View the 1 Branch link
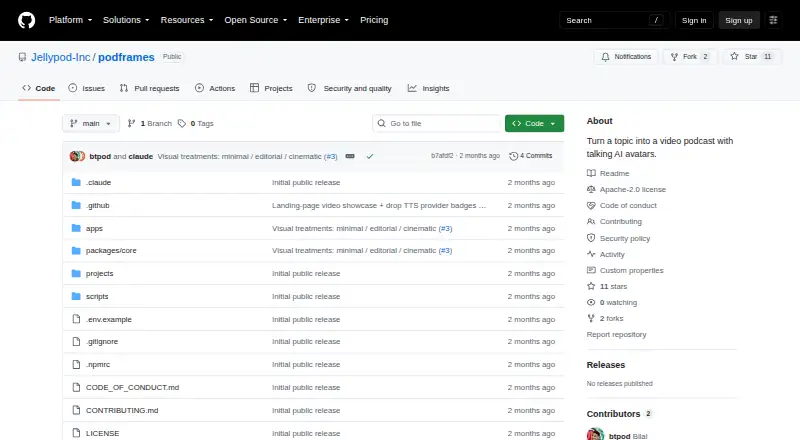This screenshot has width=800, height=440. pyautogui.click(x=149, y=124)
